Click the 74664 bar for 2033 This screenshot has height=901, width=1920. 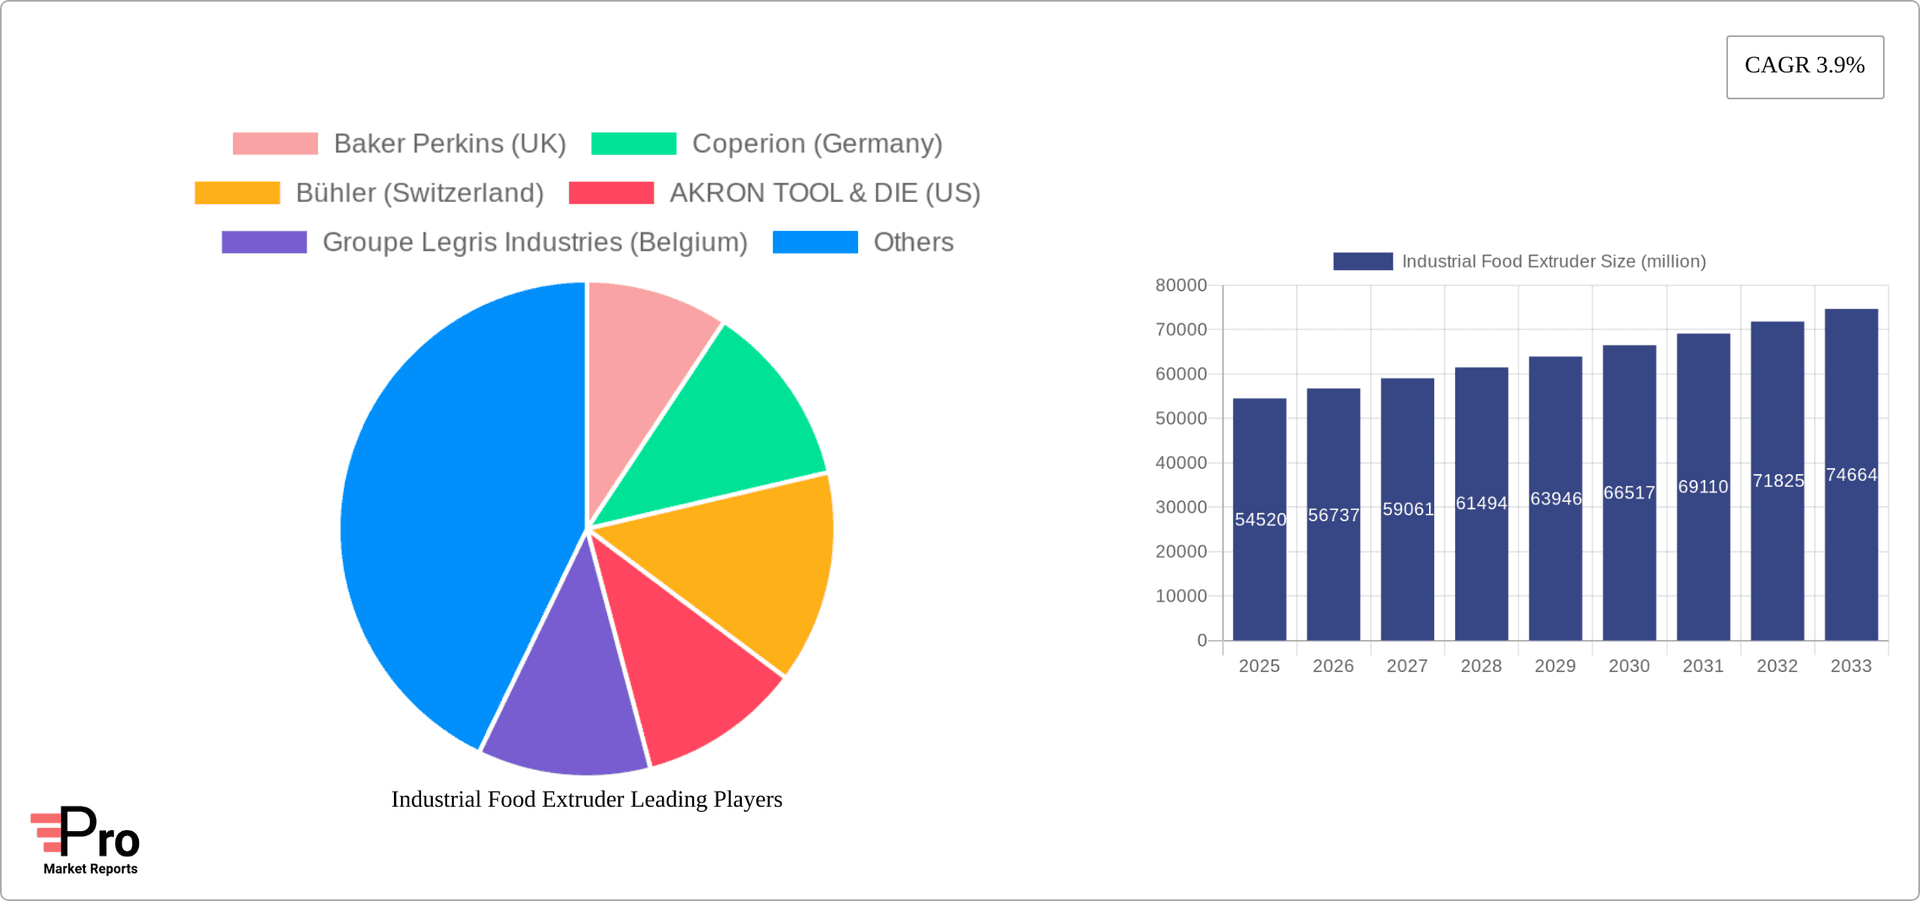click(x=1851, y=470)
